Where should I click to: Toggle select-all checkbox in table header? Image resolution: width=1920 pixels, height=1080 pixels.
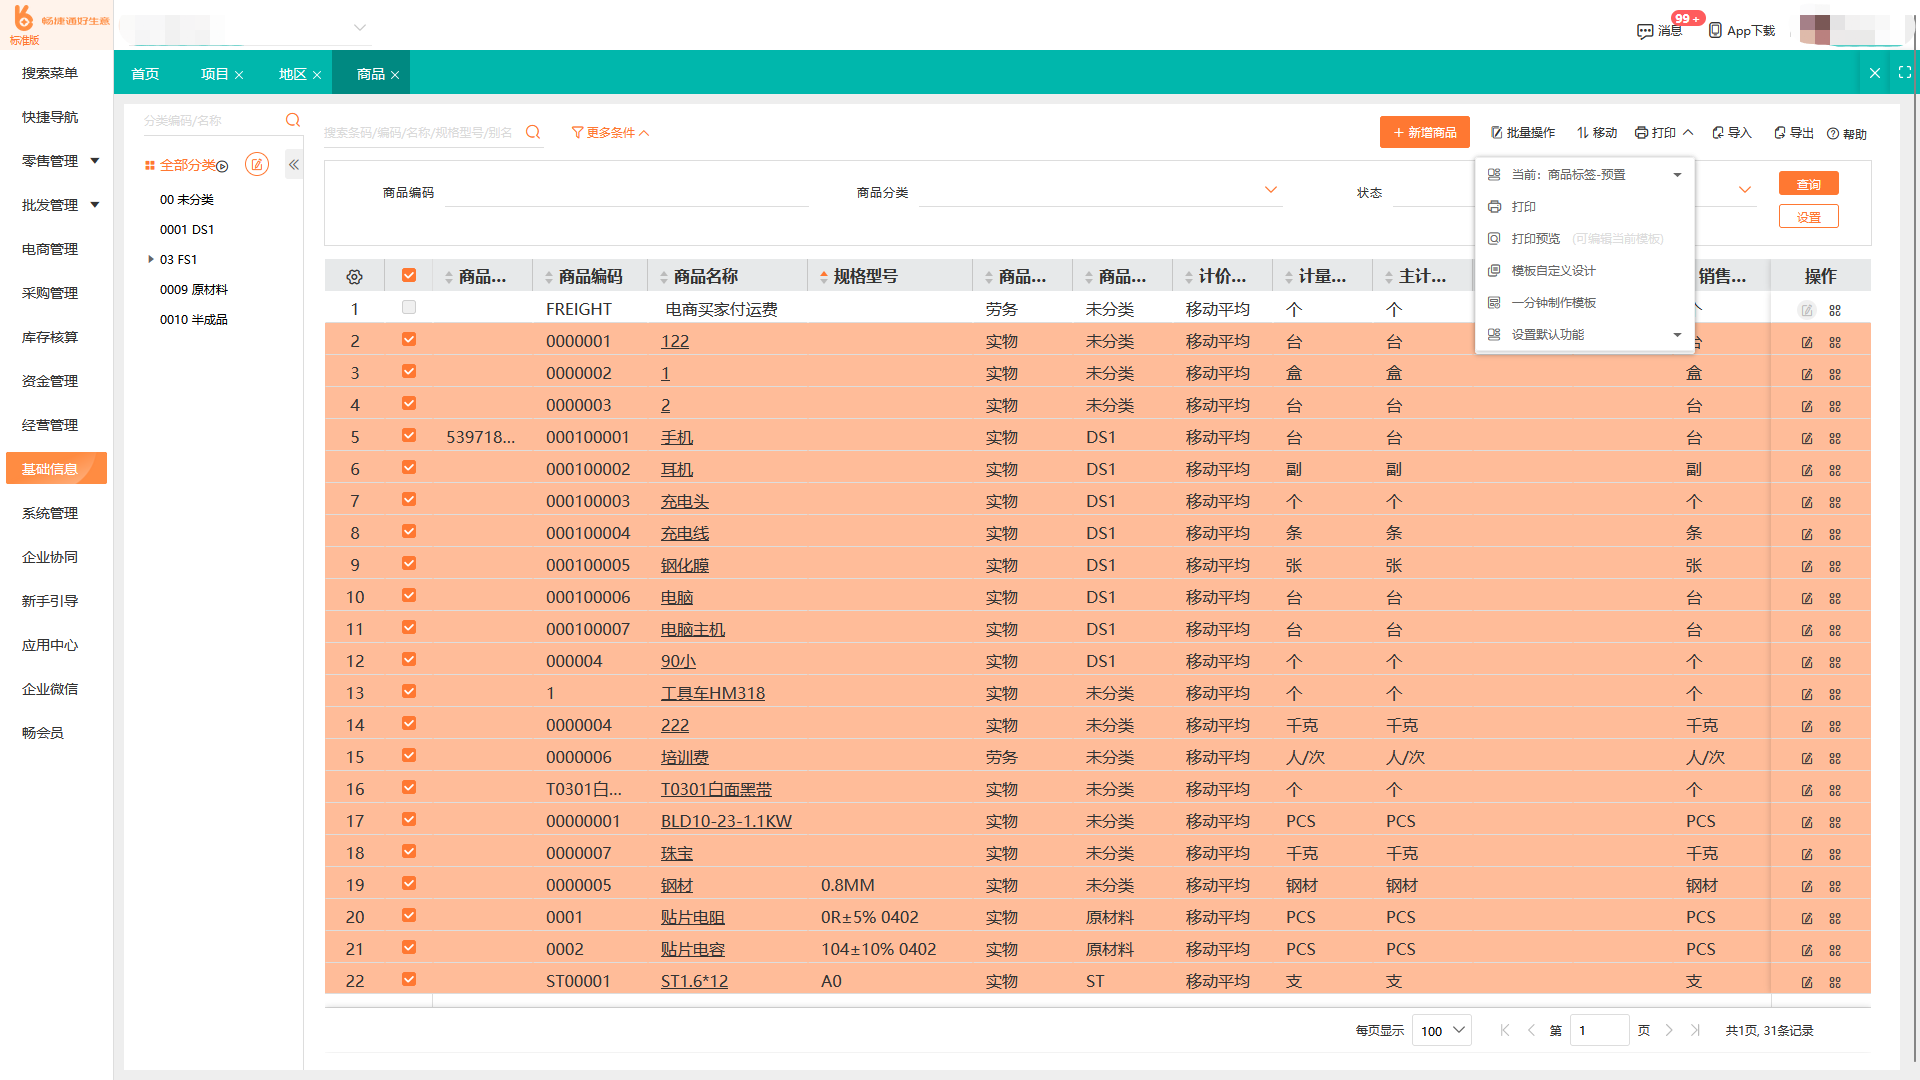pyautogui.click(x=410, y=274)
